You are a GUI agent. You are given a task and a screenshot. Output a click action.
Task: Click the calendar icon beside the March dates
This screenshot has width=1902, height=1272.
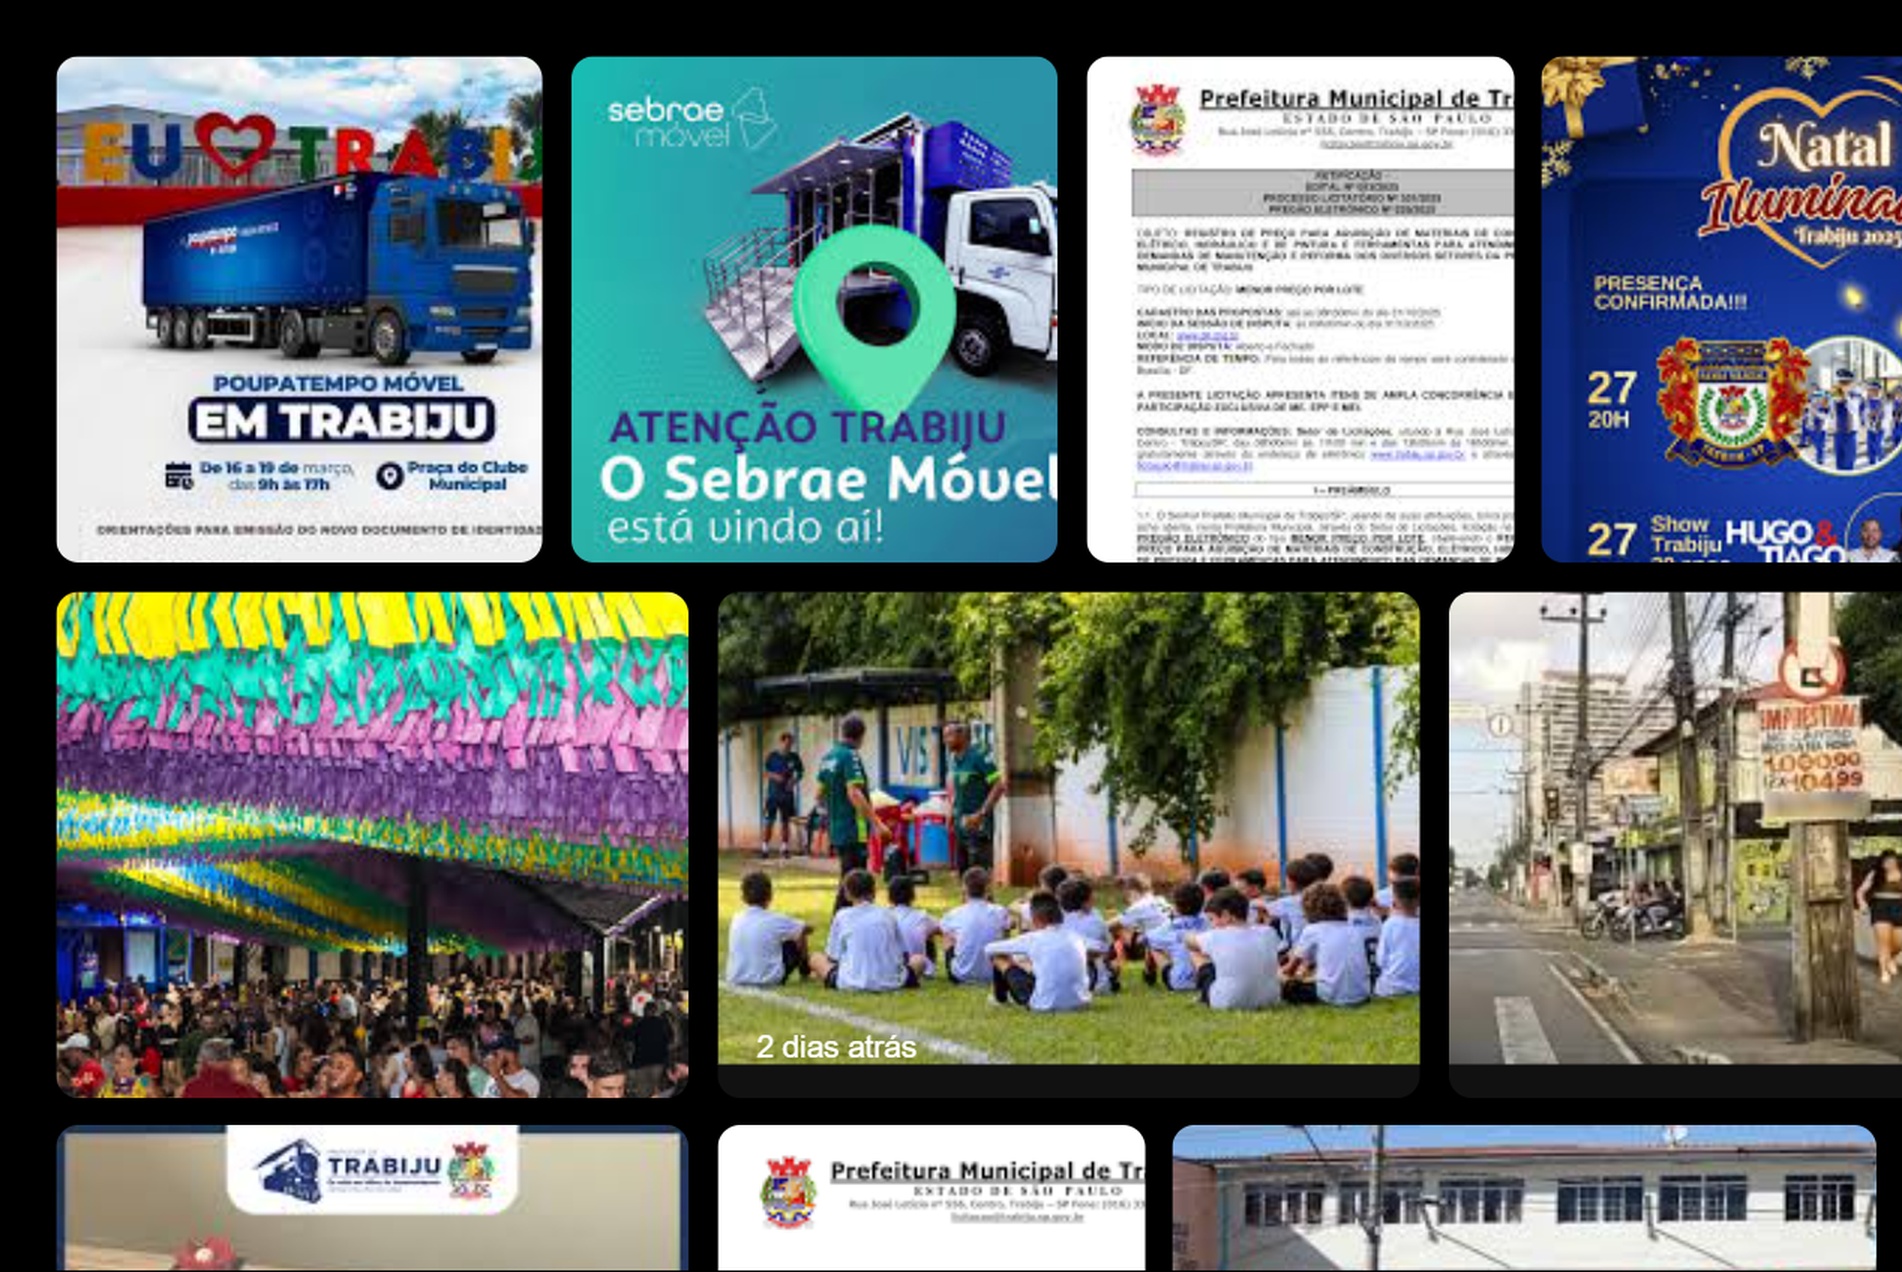178,476
